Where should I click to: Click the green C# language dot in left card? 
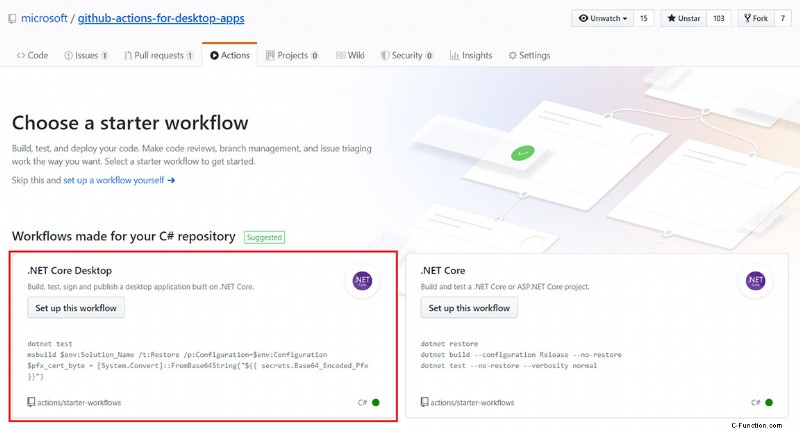point(376,402)
